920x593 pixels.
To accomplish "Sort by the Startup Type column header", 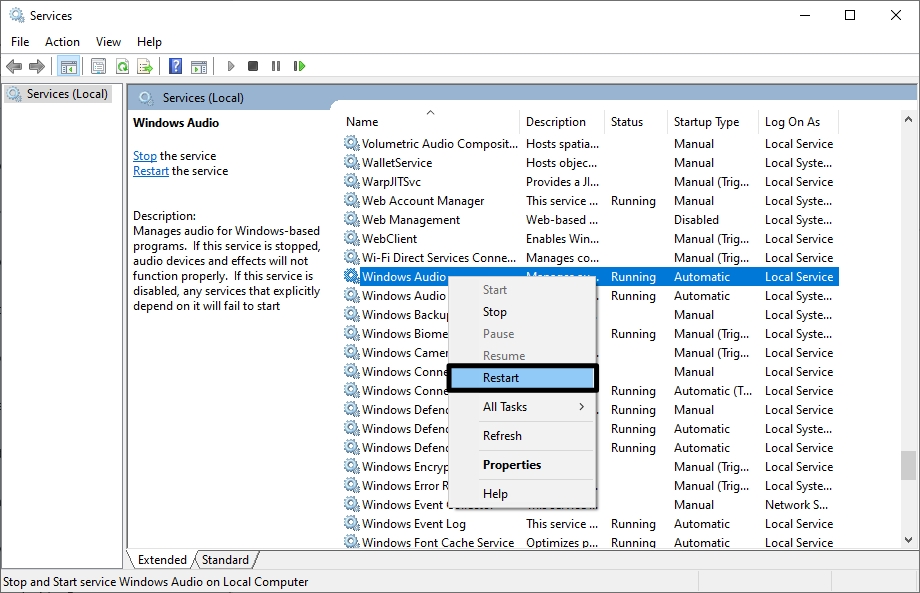I will 712,121.
